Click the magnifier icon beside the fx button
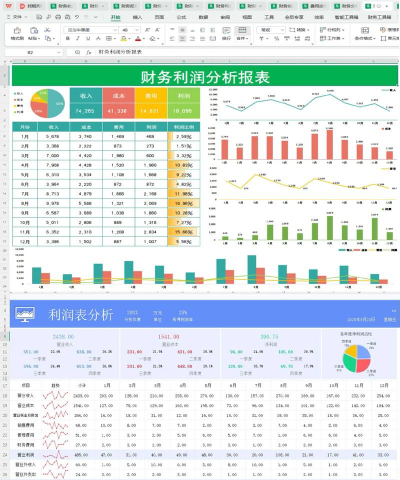400x480 pixels. pos(78,52)
